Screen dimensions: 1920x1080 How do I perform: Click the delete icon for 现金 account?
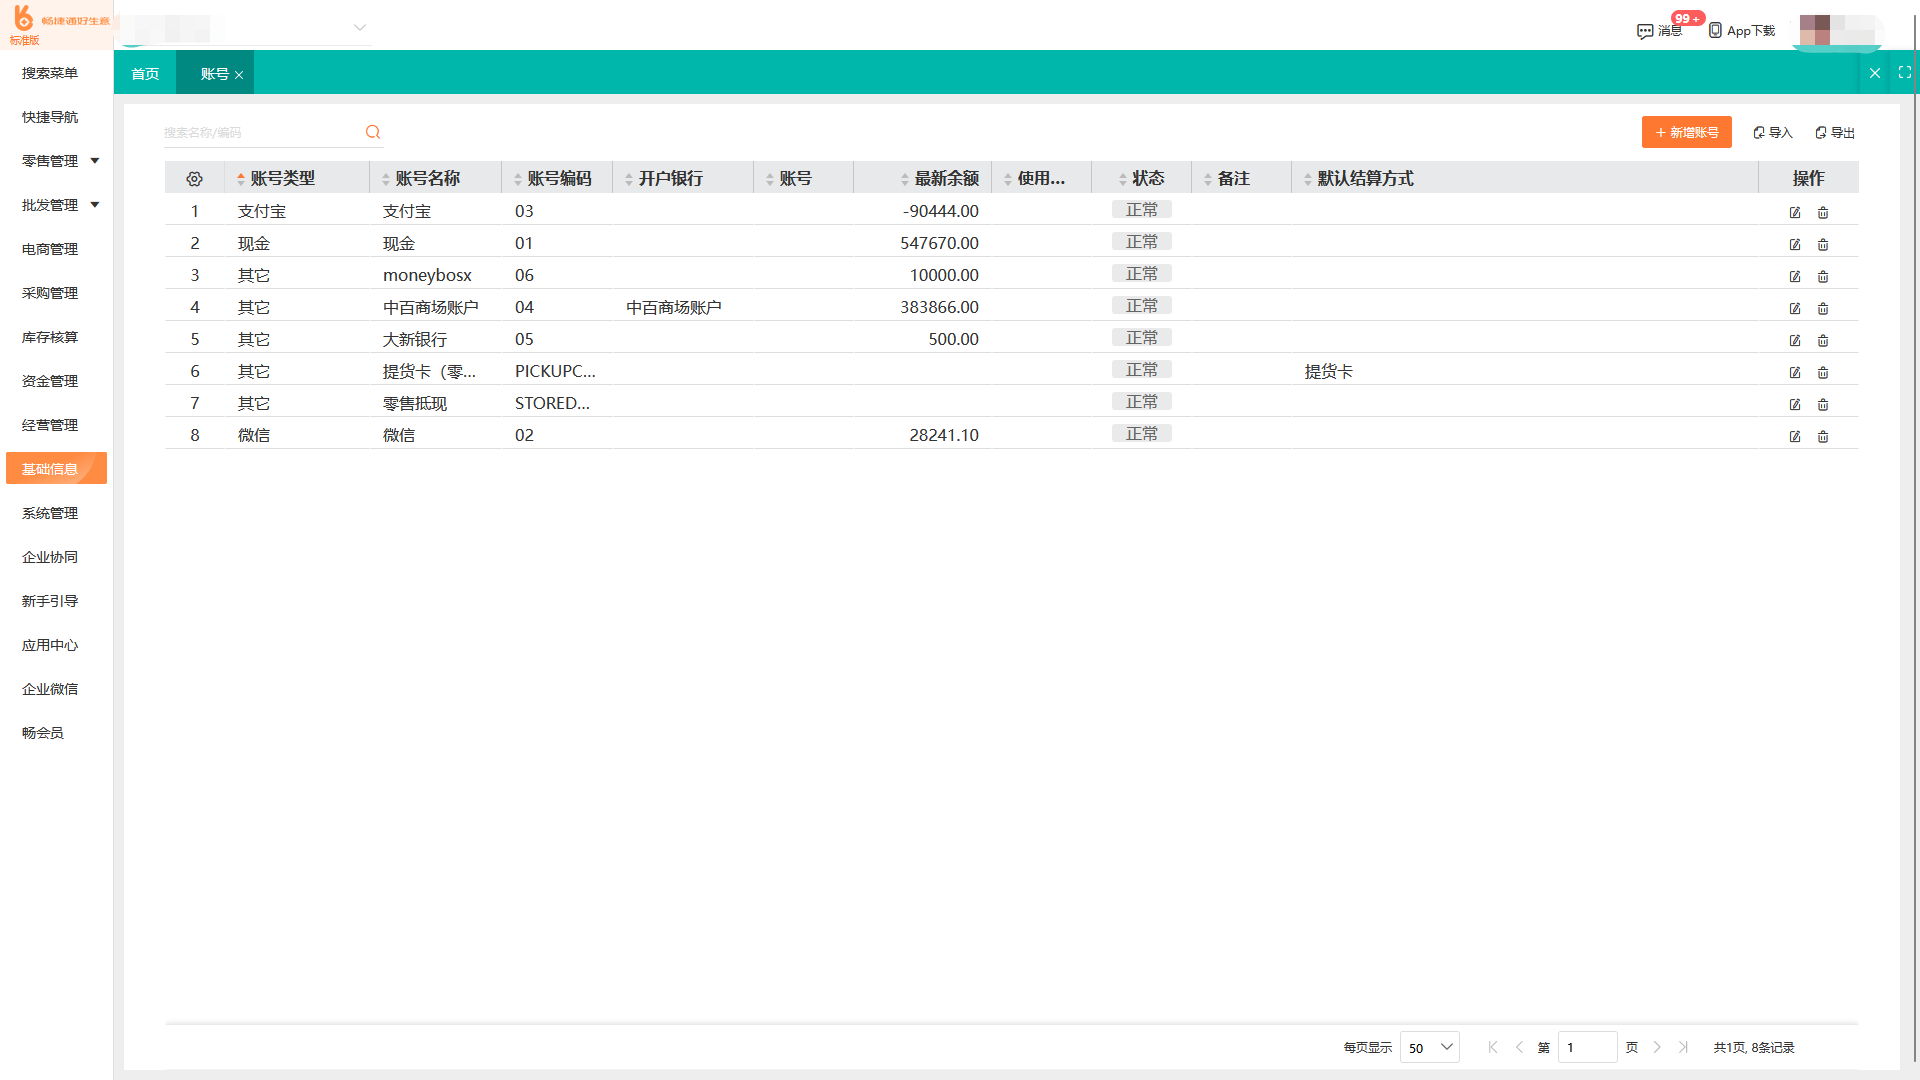point(1824,243)
